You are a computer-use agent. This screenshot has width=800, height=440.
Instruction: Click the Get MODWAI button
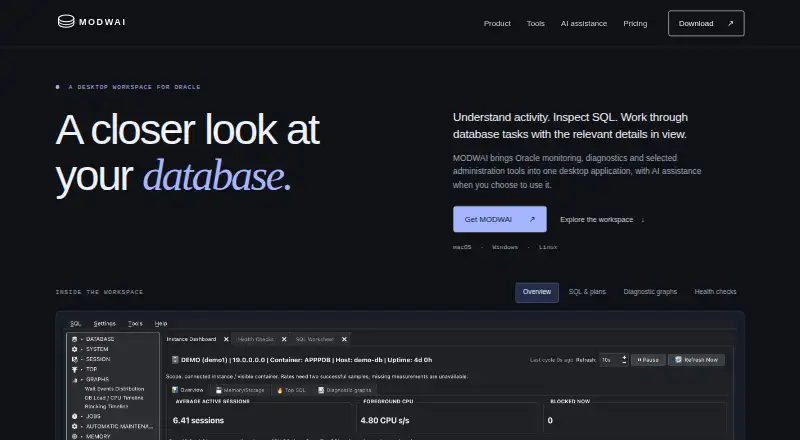click(499, 219)
